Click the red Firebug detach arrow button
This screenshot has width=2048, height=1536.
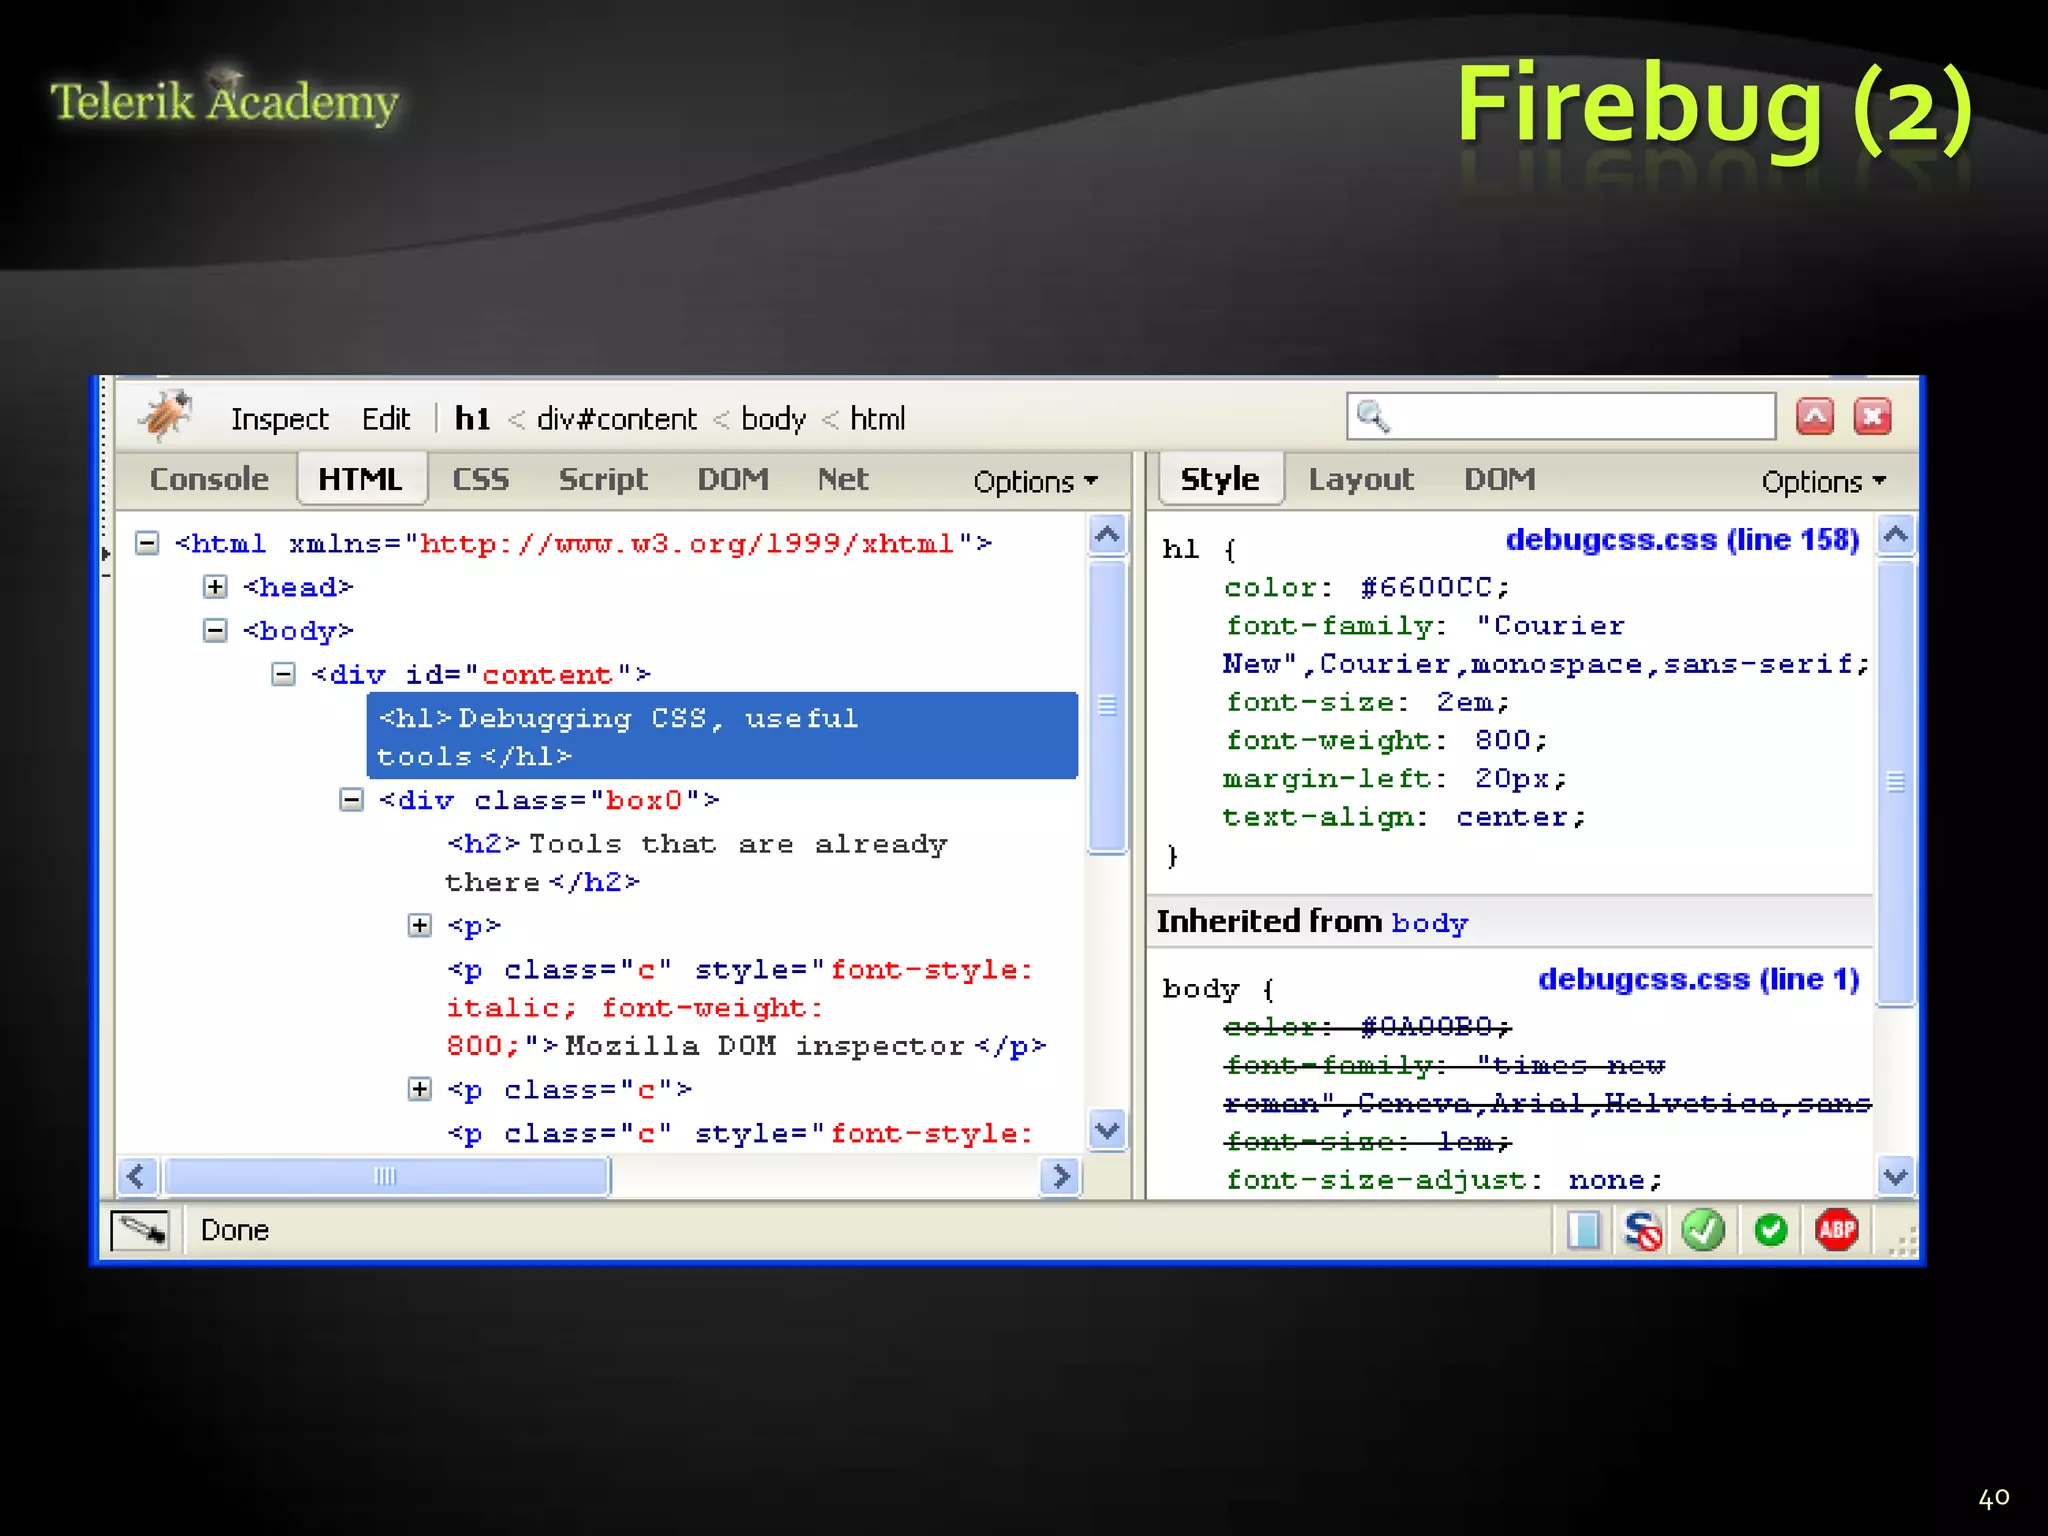[x=1815, y=416]
